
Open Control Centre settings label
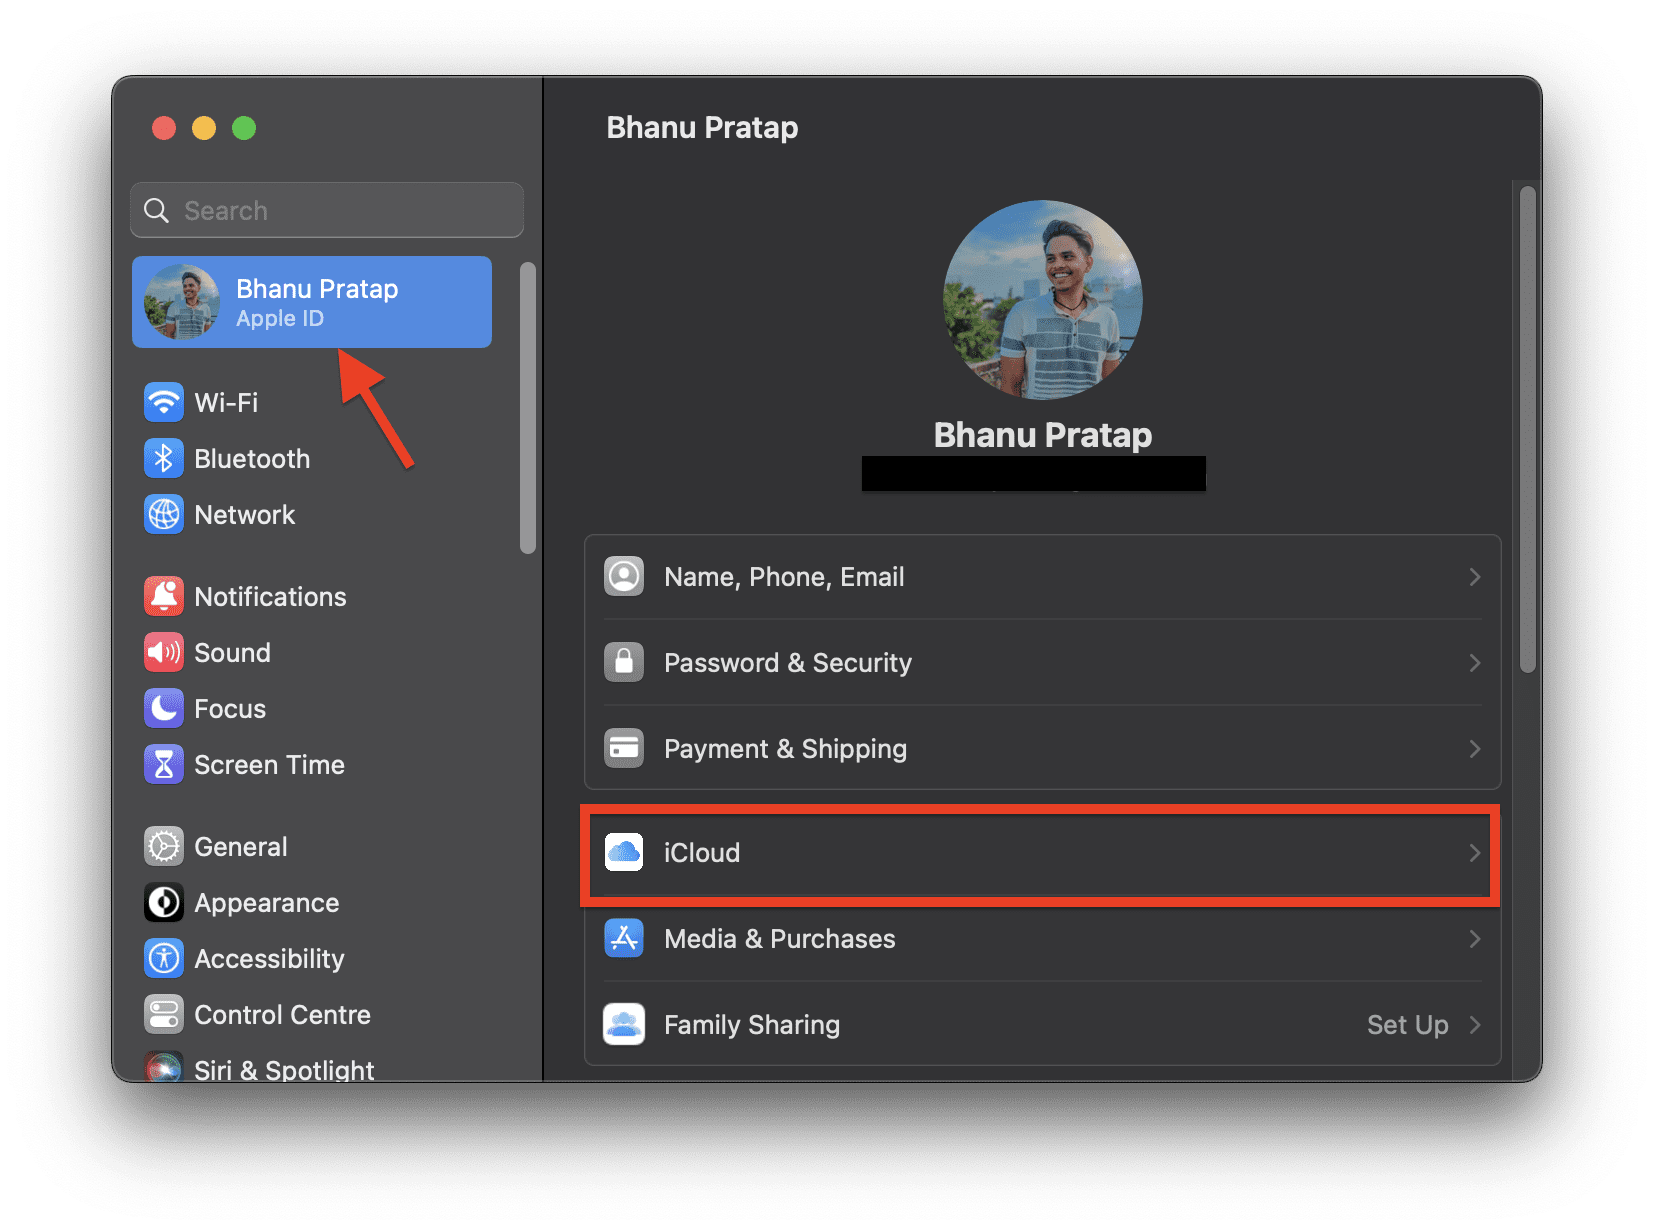282,1015
